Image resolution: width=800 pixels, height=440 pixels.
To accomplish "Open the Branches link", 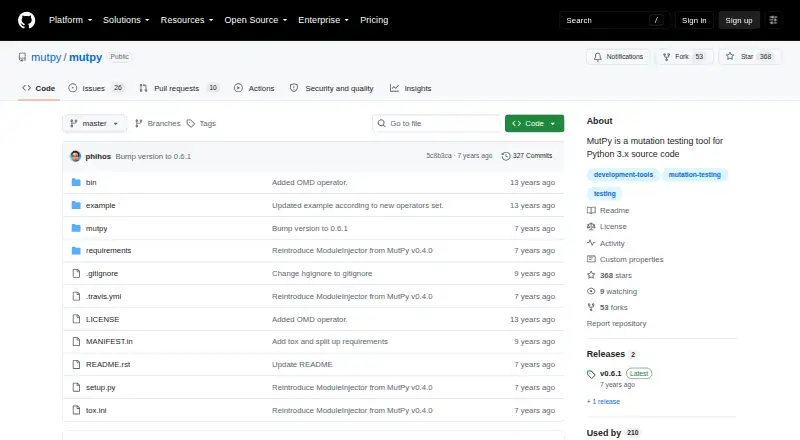I will coord(158,124).
